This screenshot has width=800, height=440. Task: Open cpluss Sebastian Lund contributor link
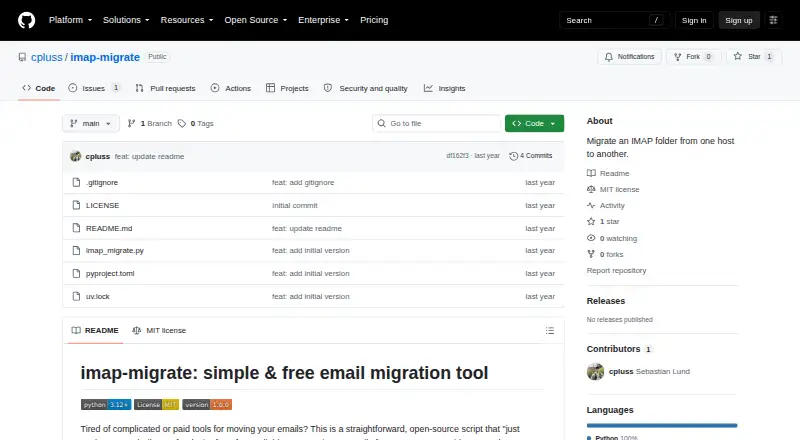click(649, 372)
